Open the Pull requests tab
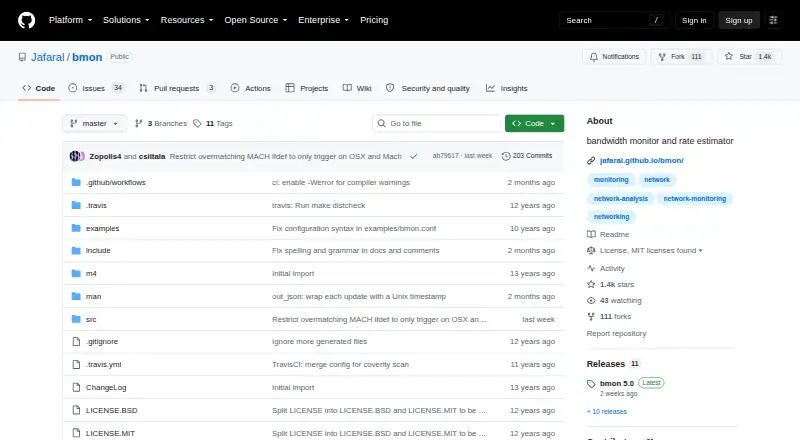Image resolution: width=800 pixels, height=440 pixels. coord(177,88)
